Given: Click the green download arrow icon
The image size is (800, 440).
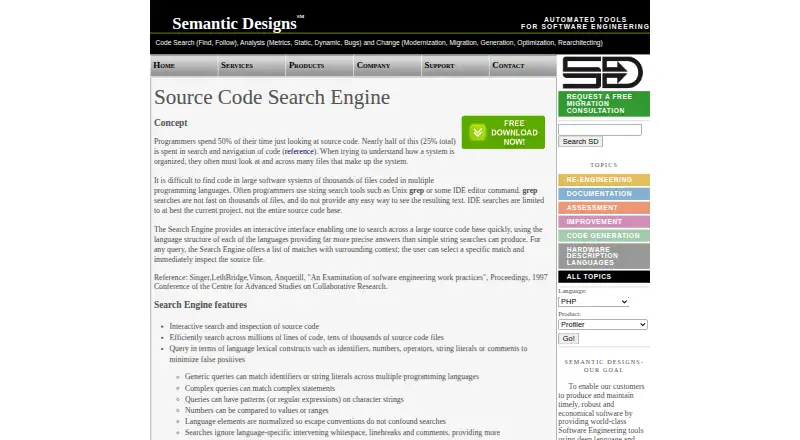Looking at the screenshot, I should coord(478,133).
